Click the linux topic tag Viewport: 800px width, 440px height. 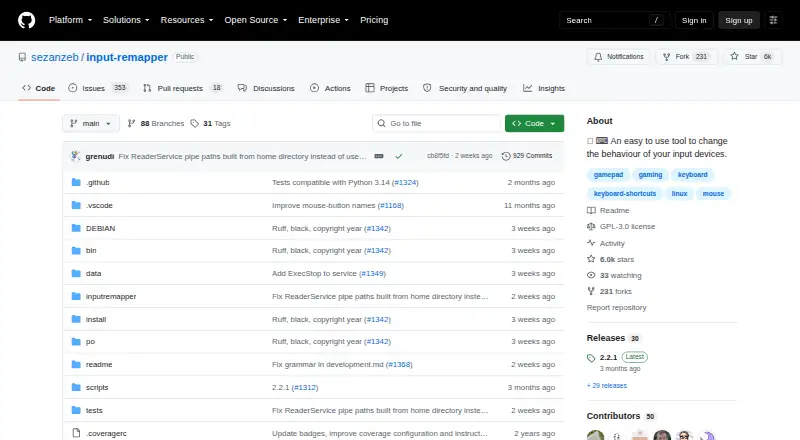679,193
